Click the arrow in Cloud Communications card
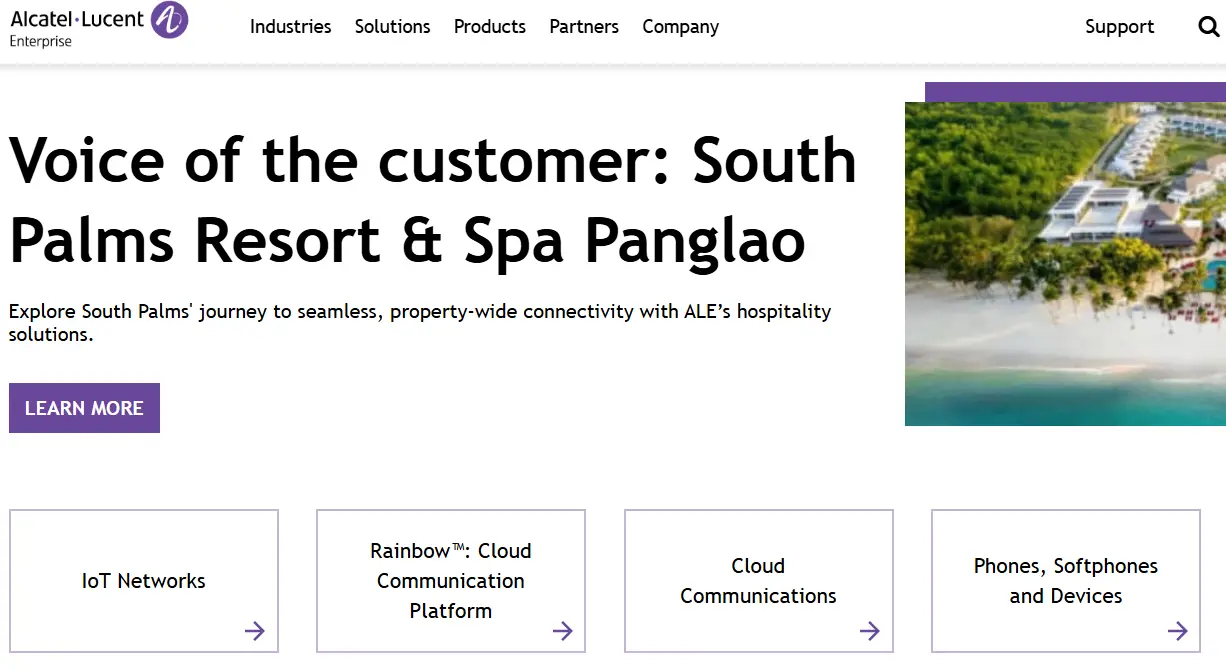 tap(870, 630)
